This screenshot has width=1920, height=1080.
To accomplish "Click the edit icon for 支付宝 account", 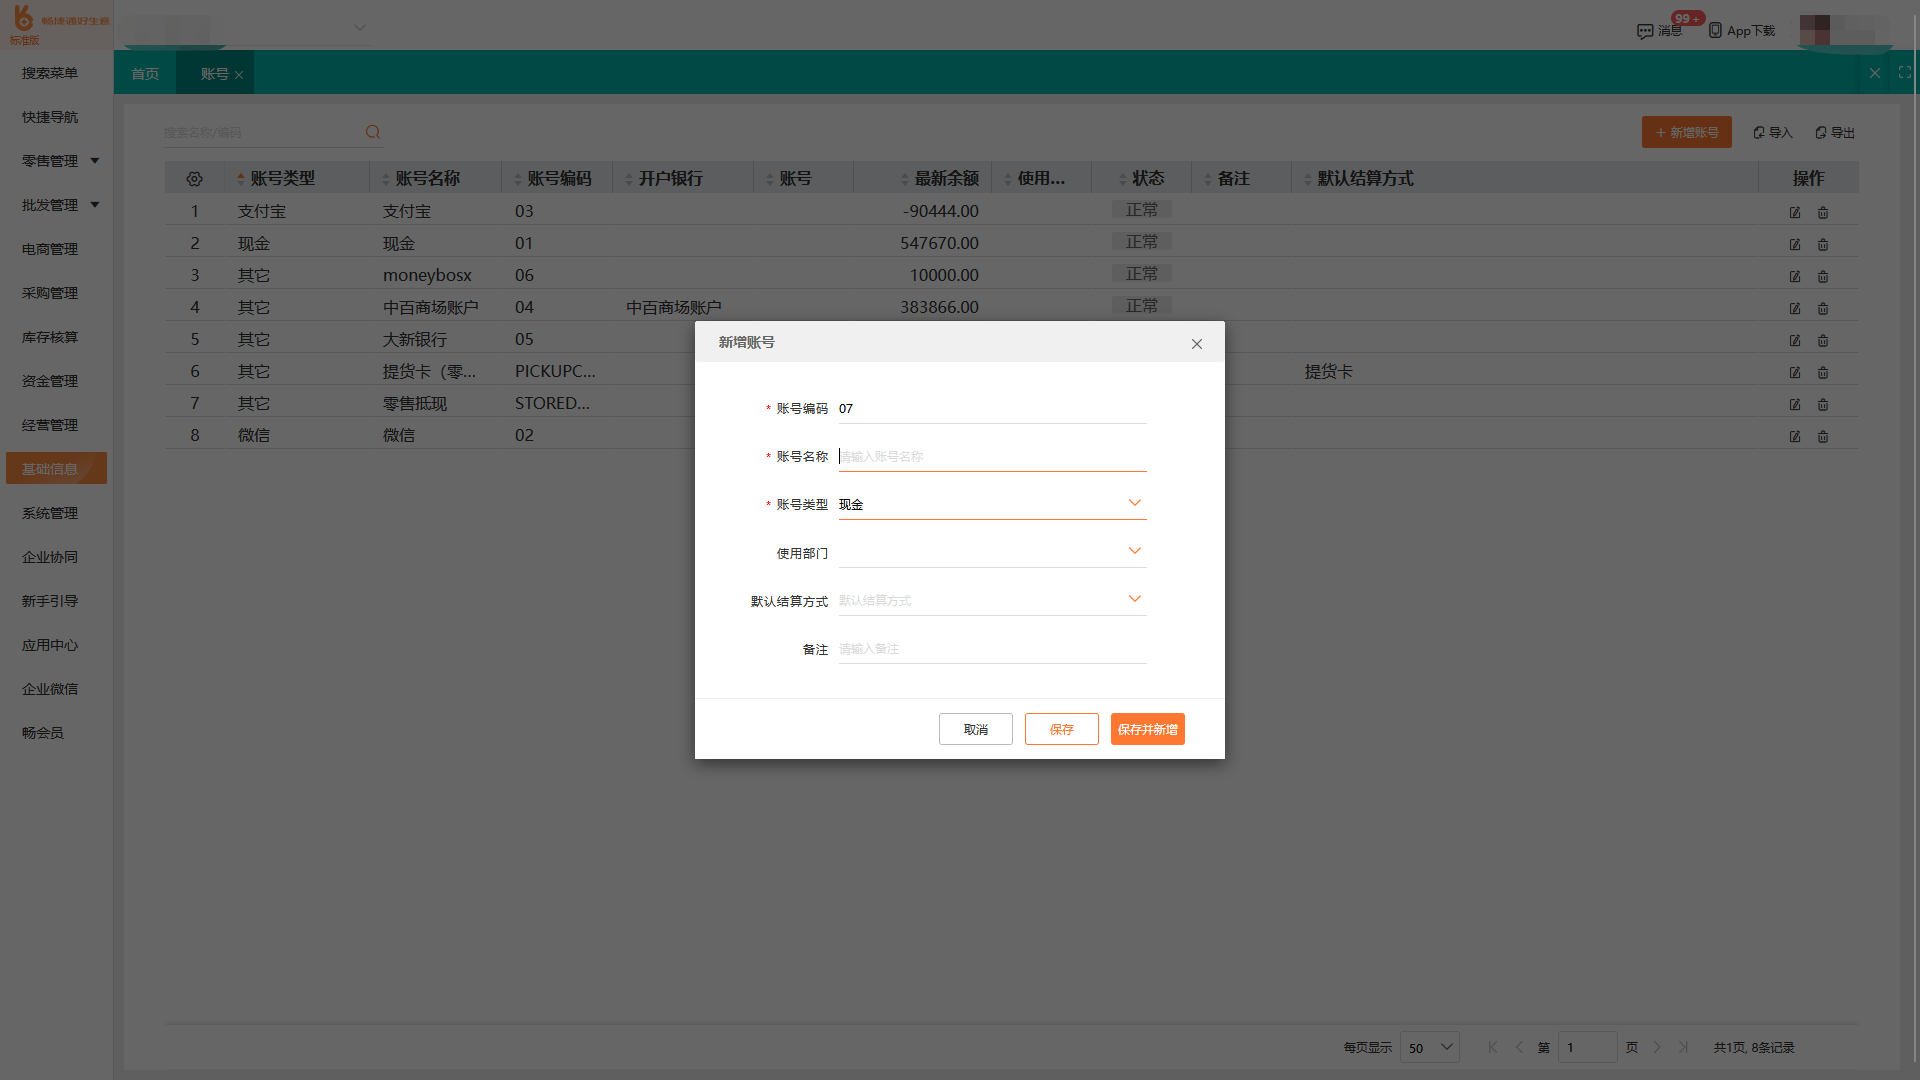I will (1795, 212).
